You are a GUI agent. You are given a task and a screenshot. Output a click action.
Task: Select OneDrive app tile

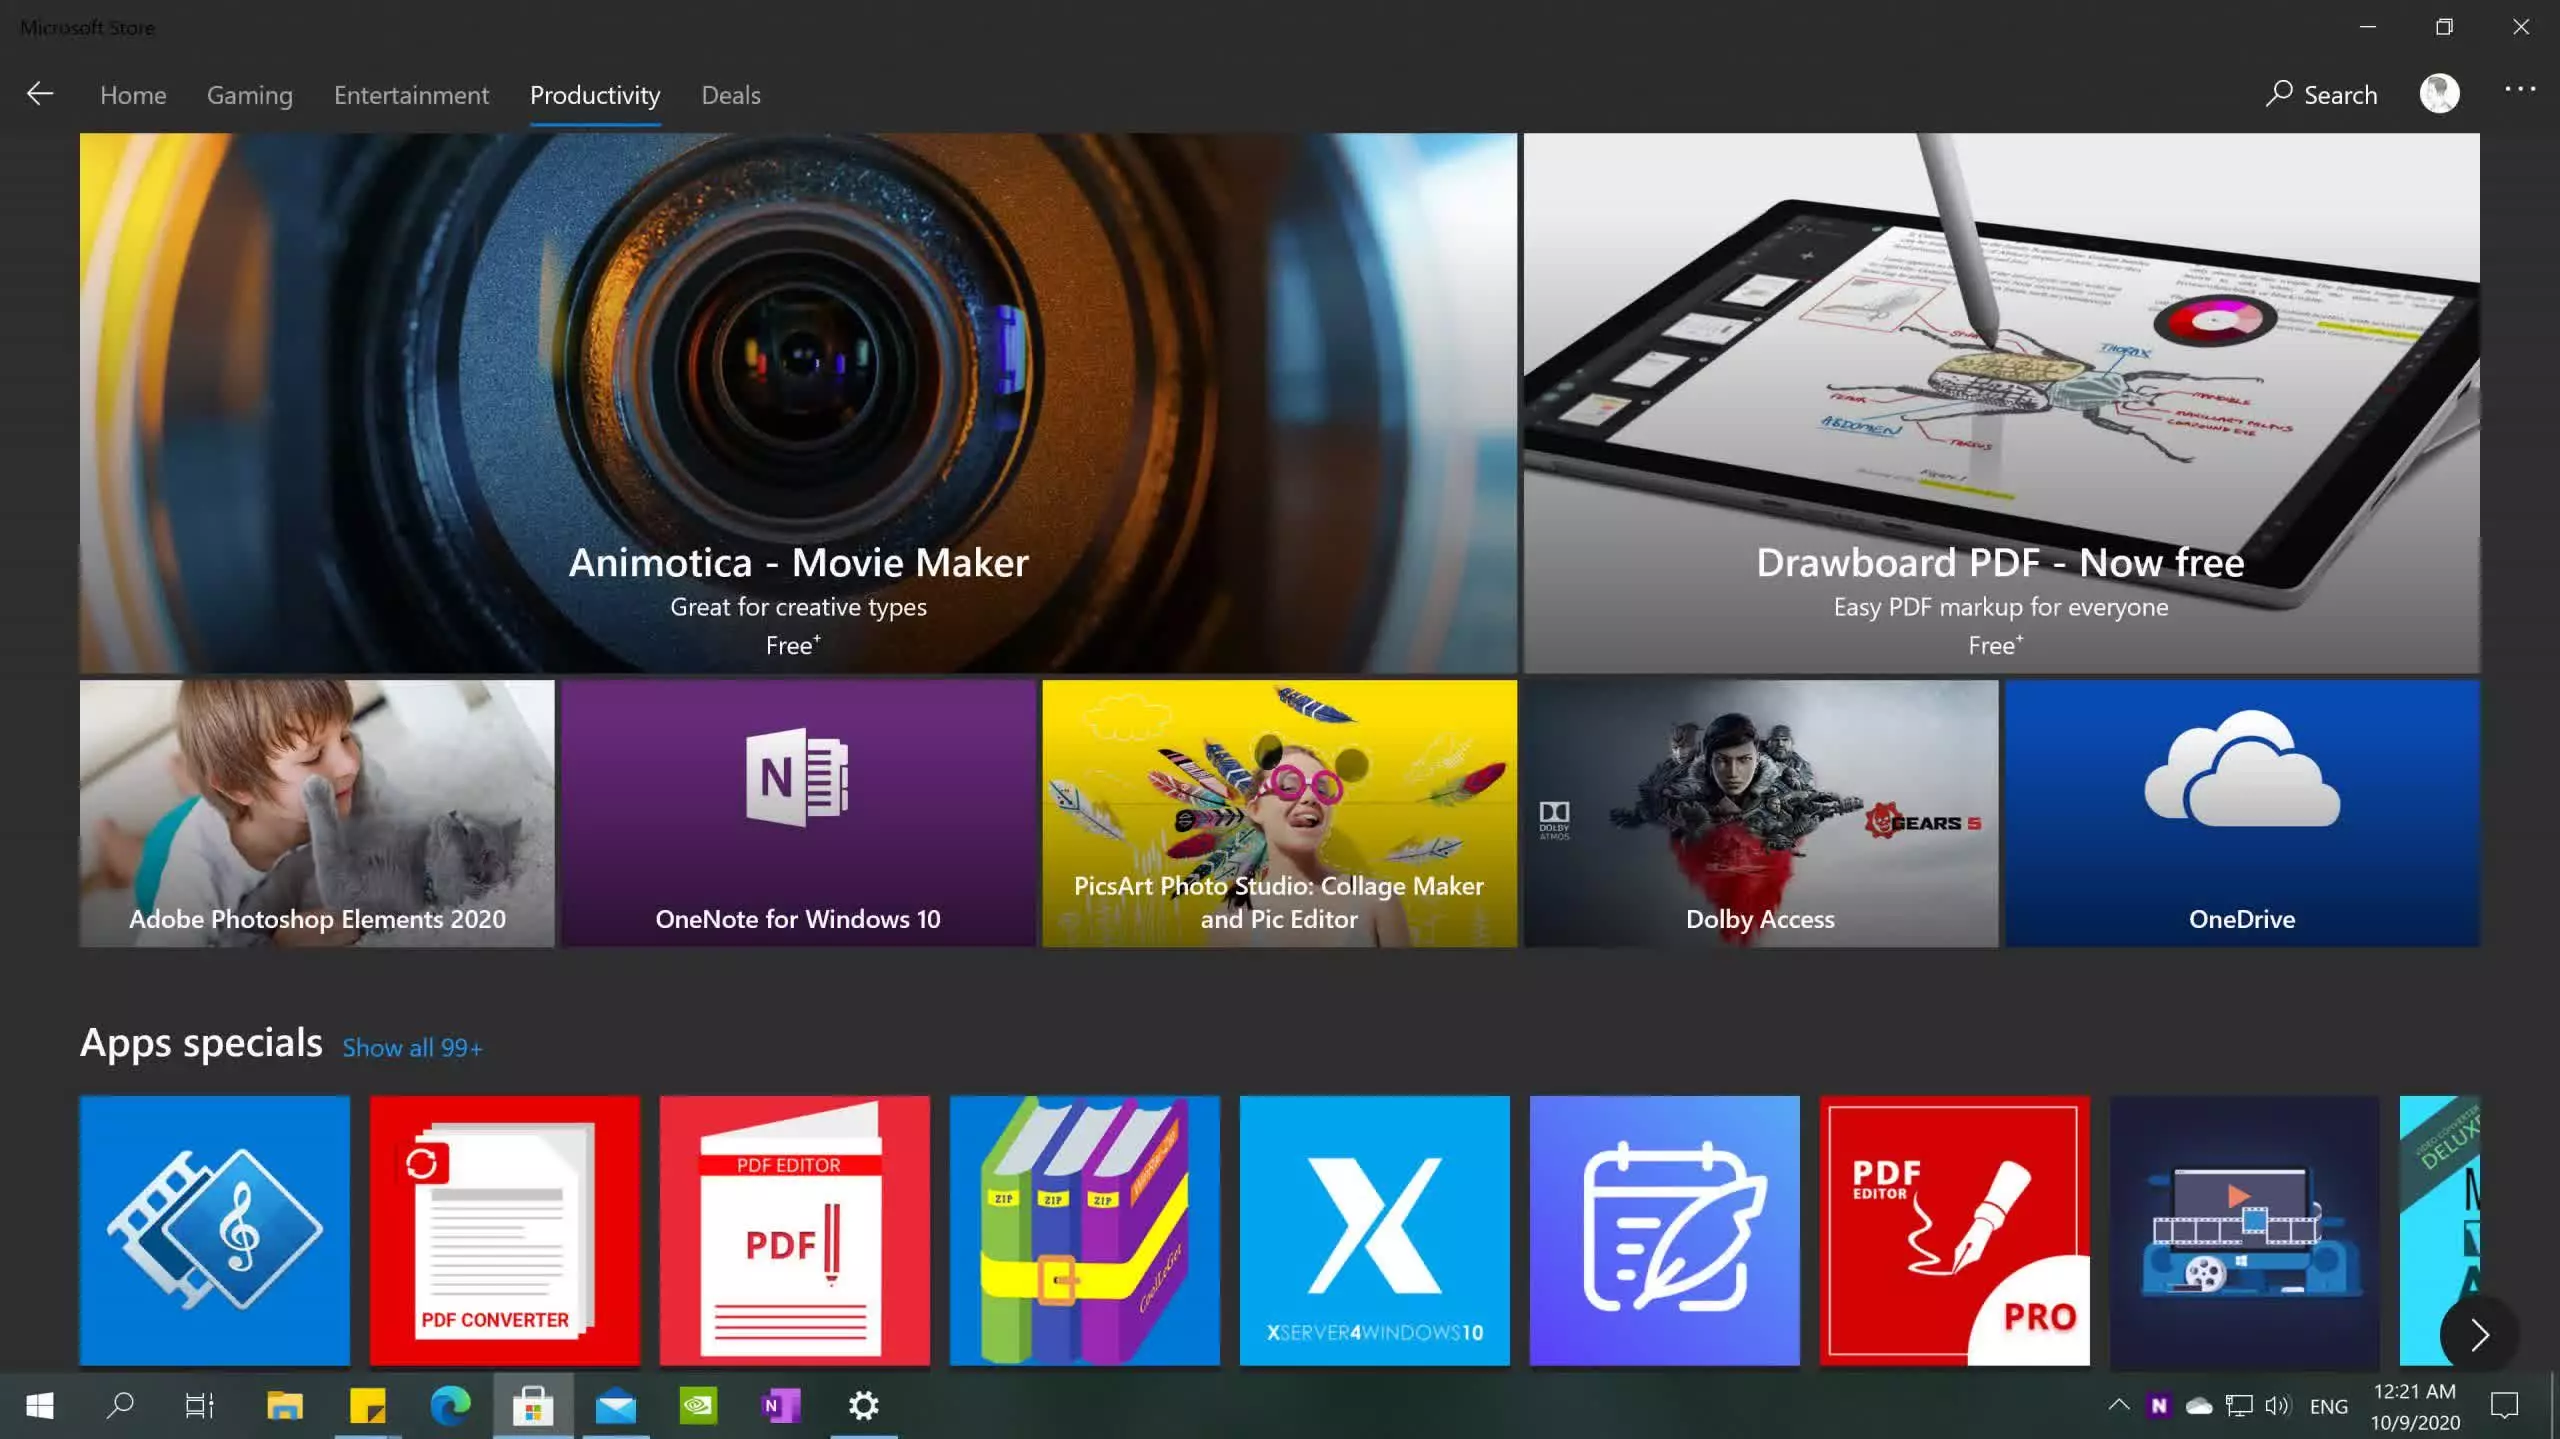click(x=2242, y=813)
